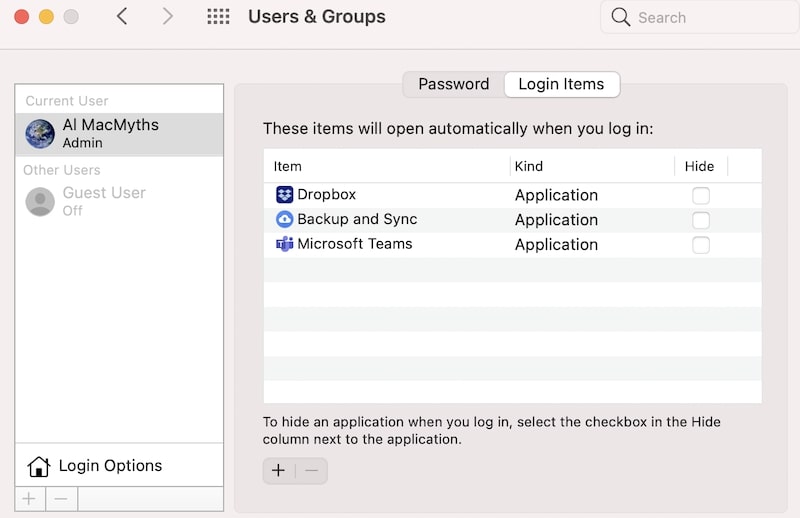Click the Backup and Sync cloud icon

[x=284, y=219]
